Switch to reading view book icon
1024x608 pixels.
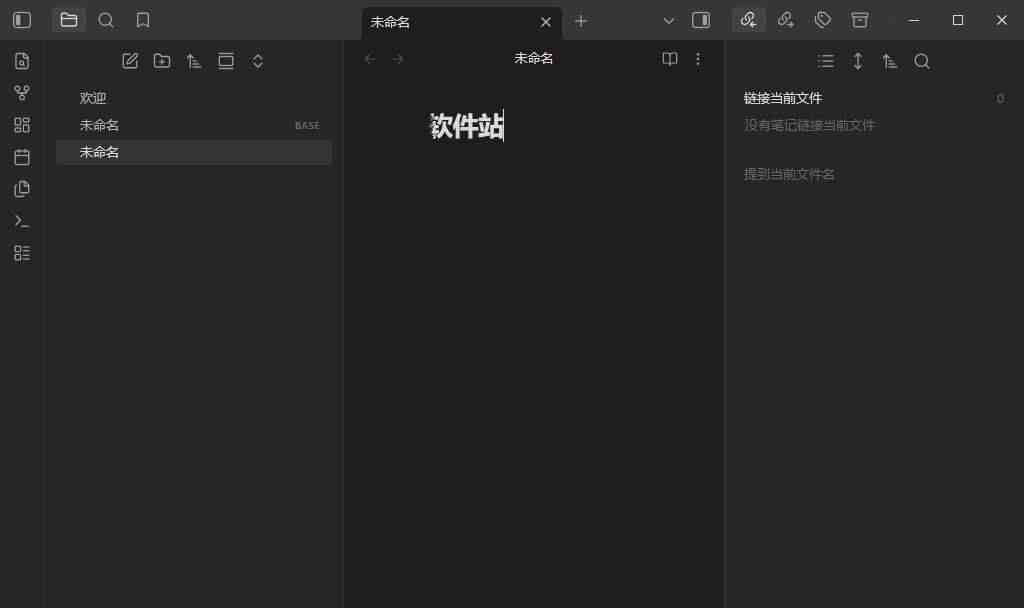pyautogui.click(x=670, y=59)
